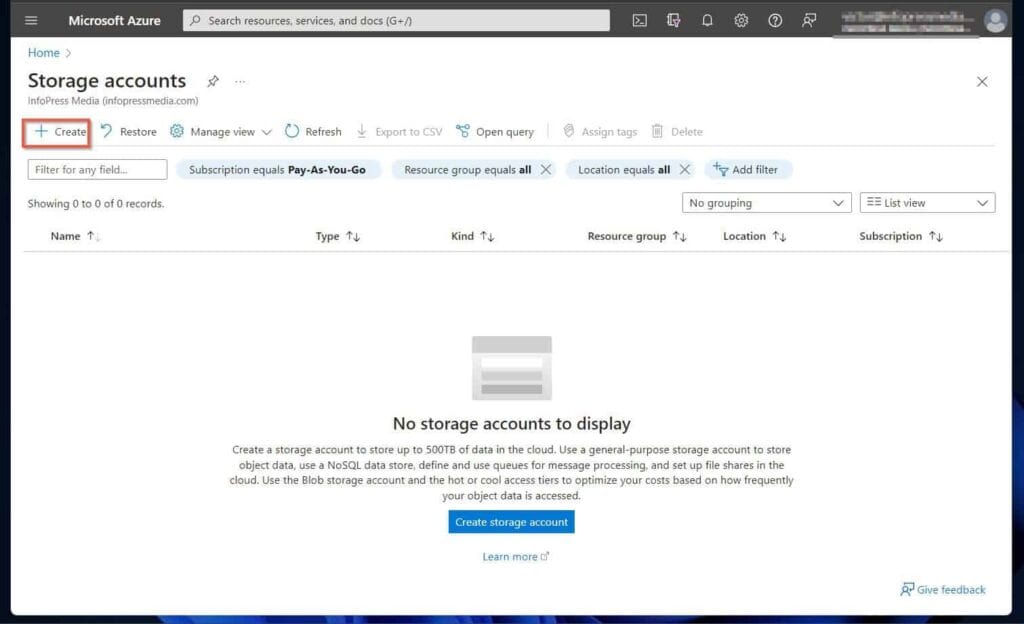Viewport: 1024px width, 624px height.
Task: Sort by Type column
Action: point(338,236)
